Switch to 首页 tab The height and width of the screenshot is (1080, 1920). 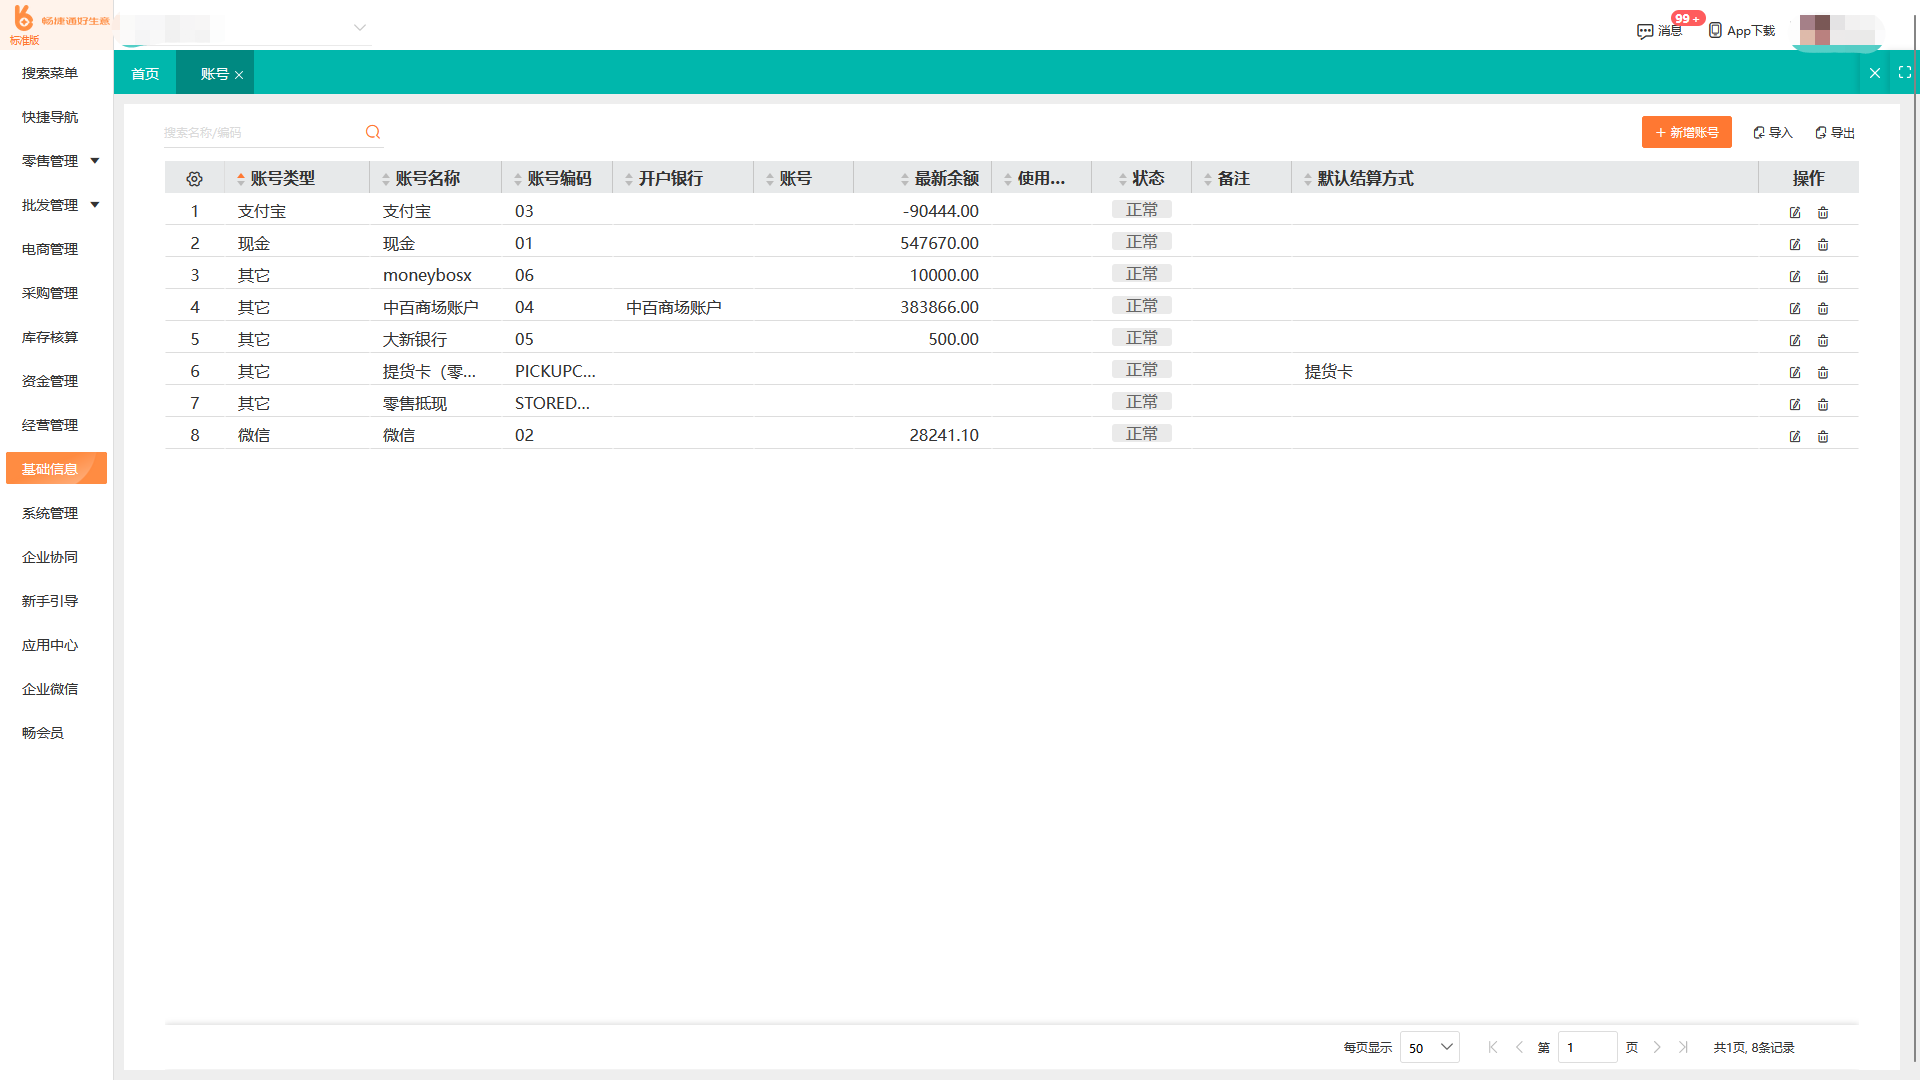[144, 74]
